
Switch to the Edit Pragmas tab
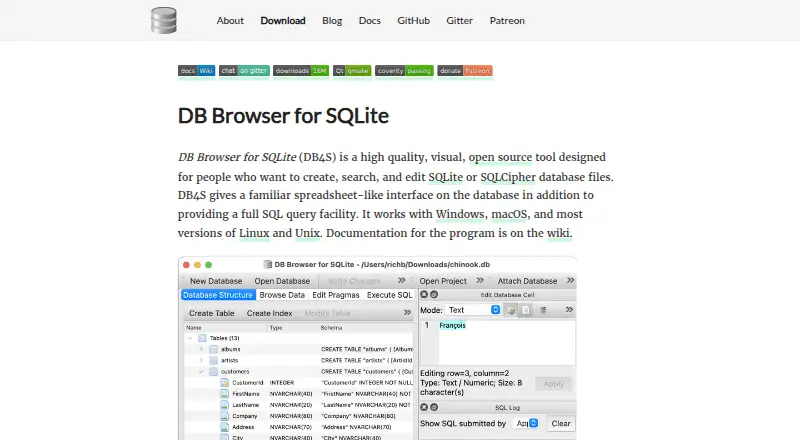pos(336,295)
